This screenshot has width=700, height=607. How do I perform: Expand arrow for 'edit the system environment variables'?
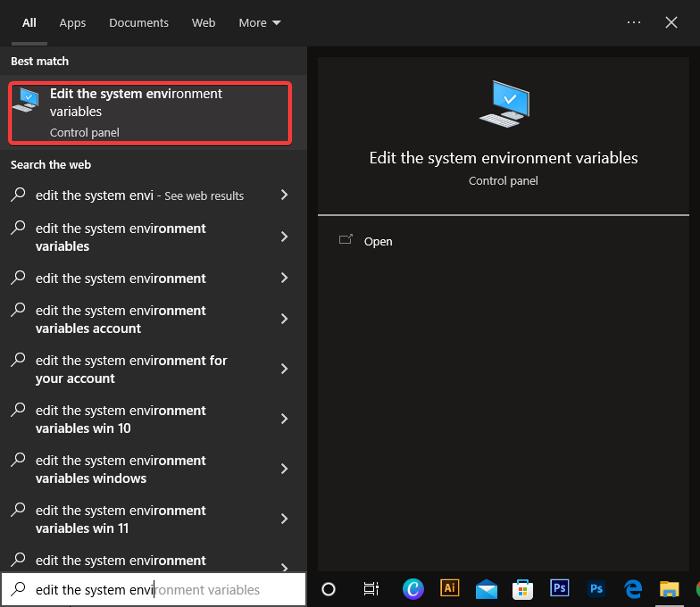click(x=284, y=237)
